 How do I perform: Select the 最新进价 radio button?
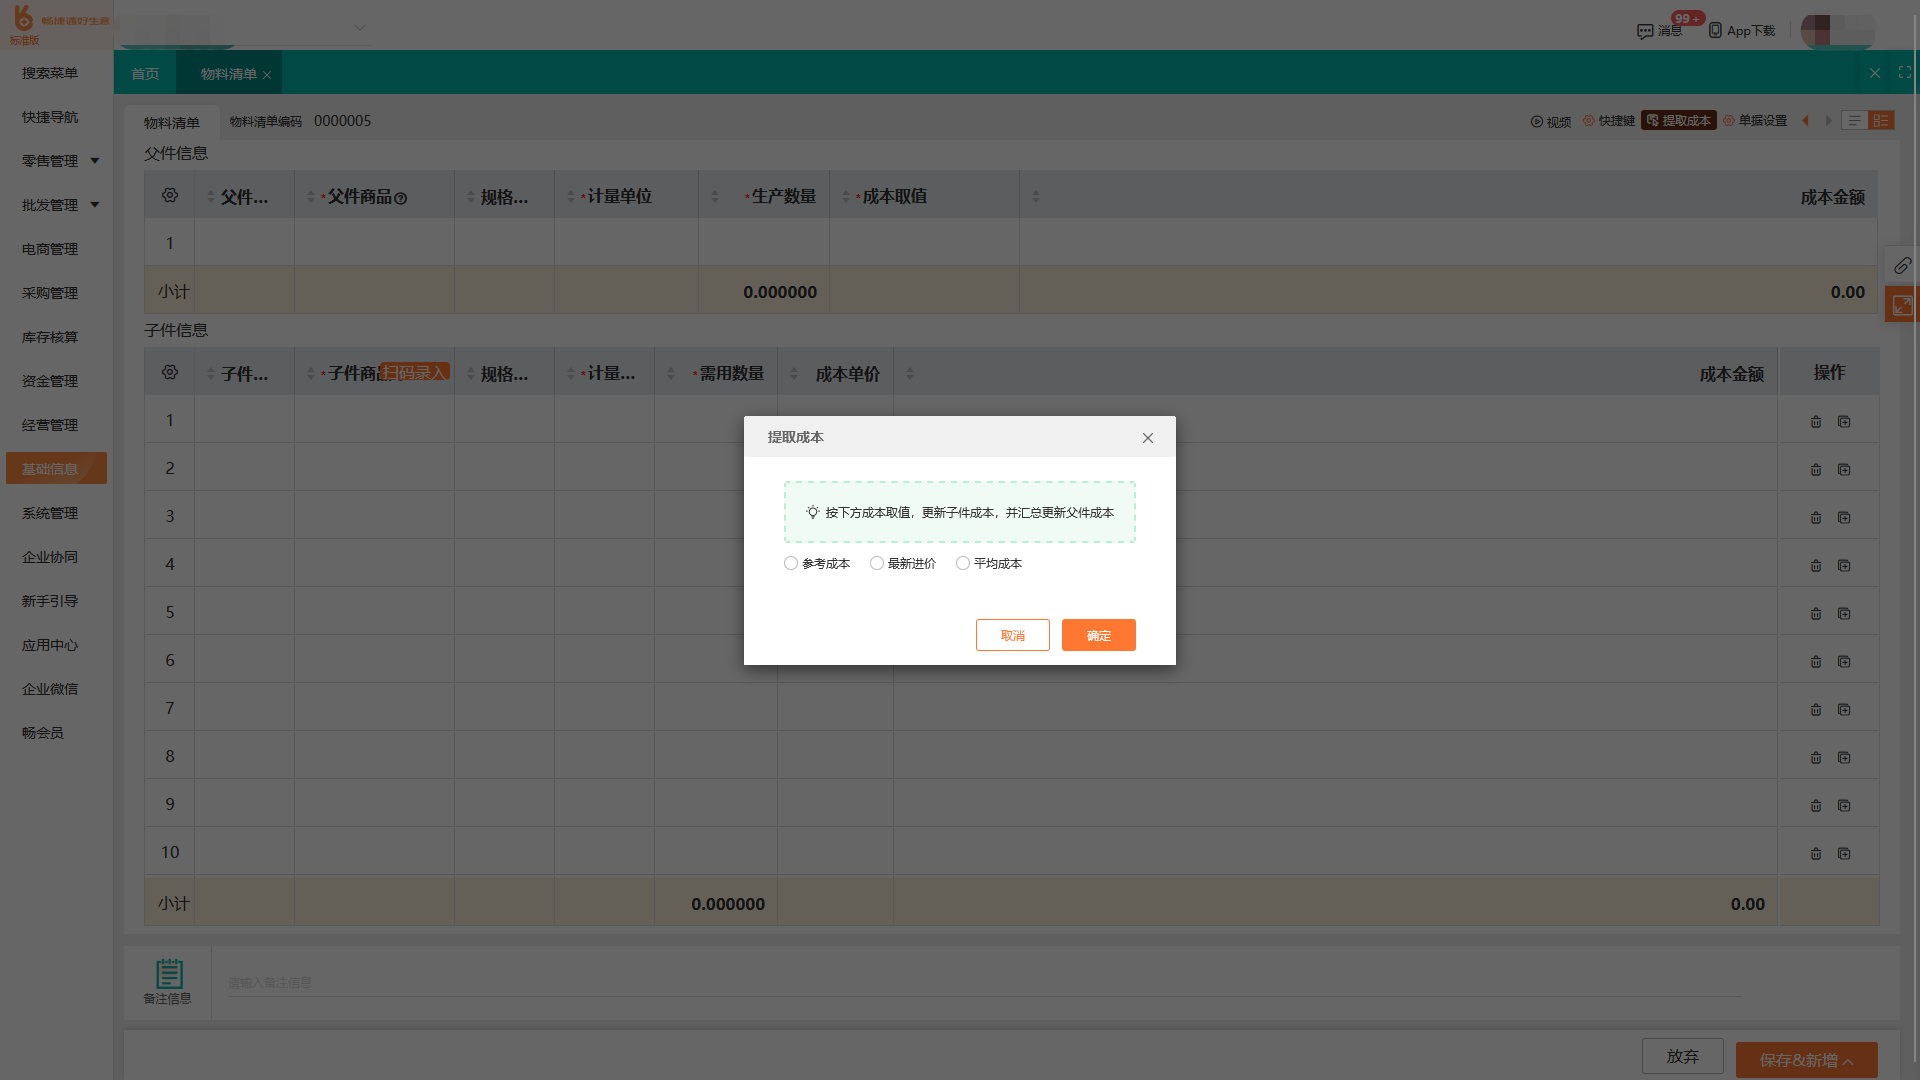877,563
